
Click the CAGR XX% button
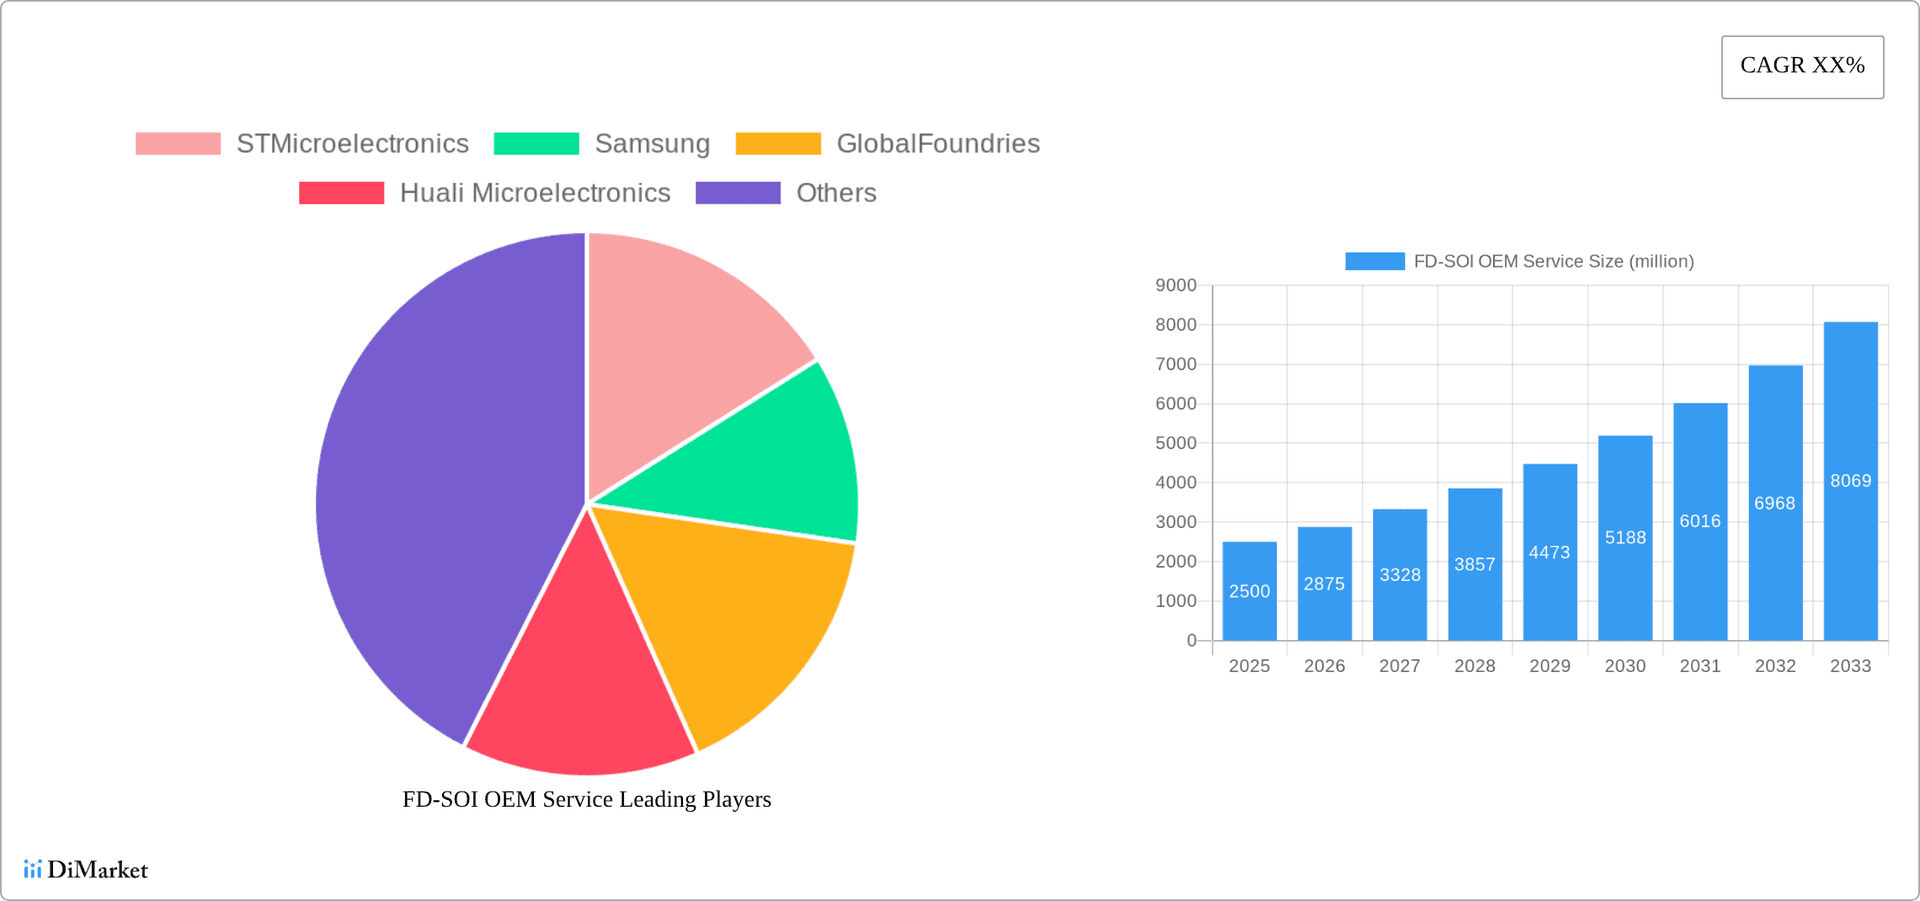[x=1802, y=66]
